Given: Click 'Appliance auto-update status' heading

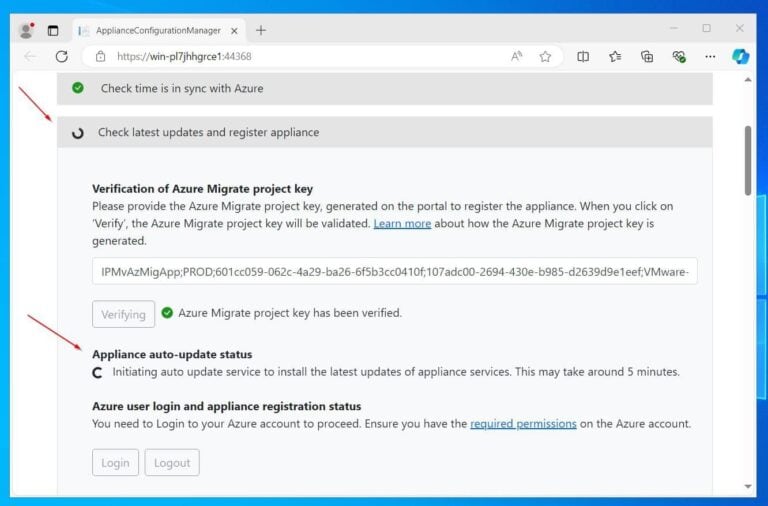Looking at the screenshot, I should [x=172, y=354].
